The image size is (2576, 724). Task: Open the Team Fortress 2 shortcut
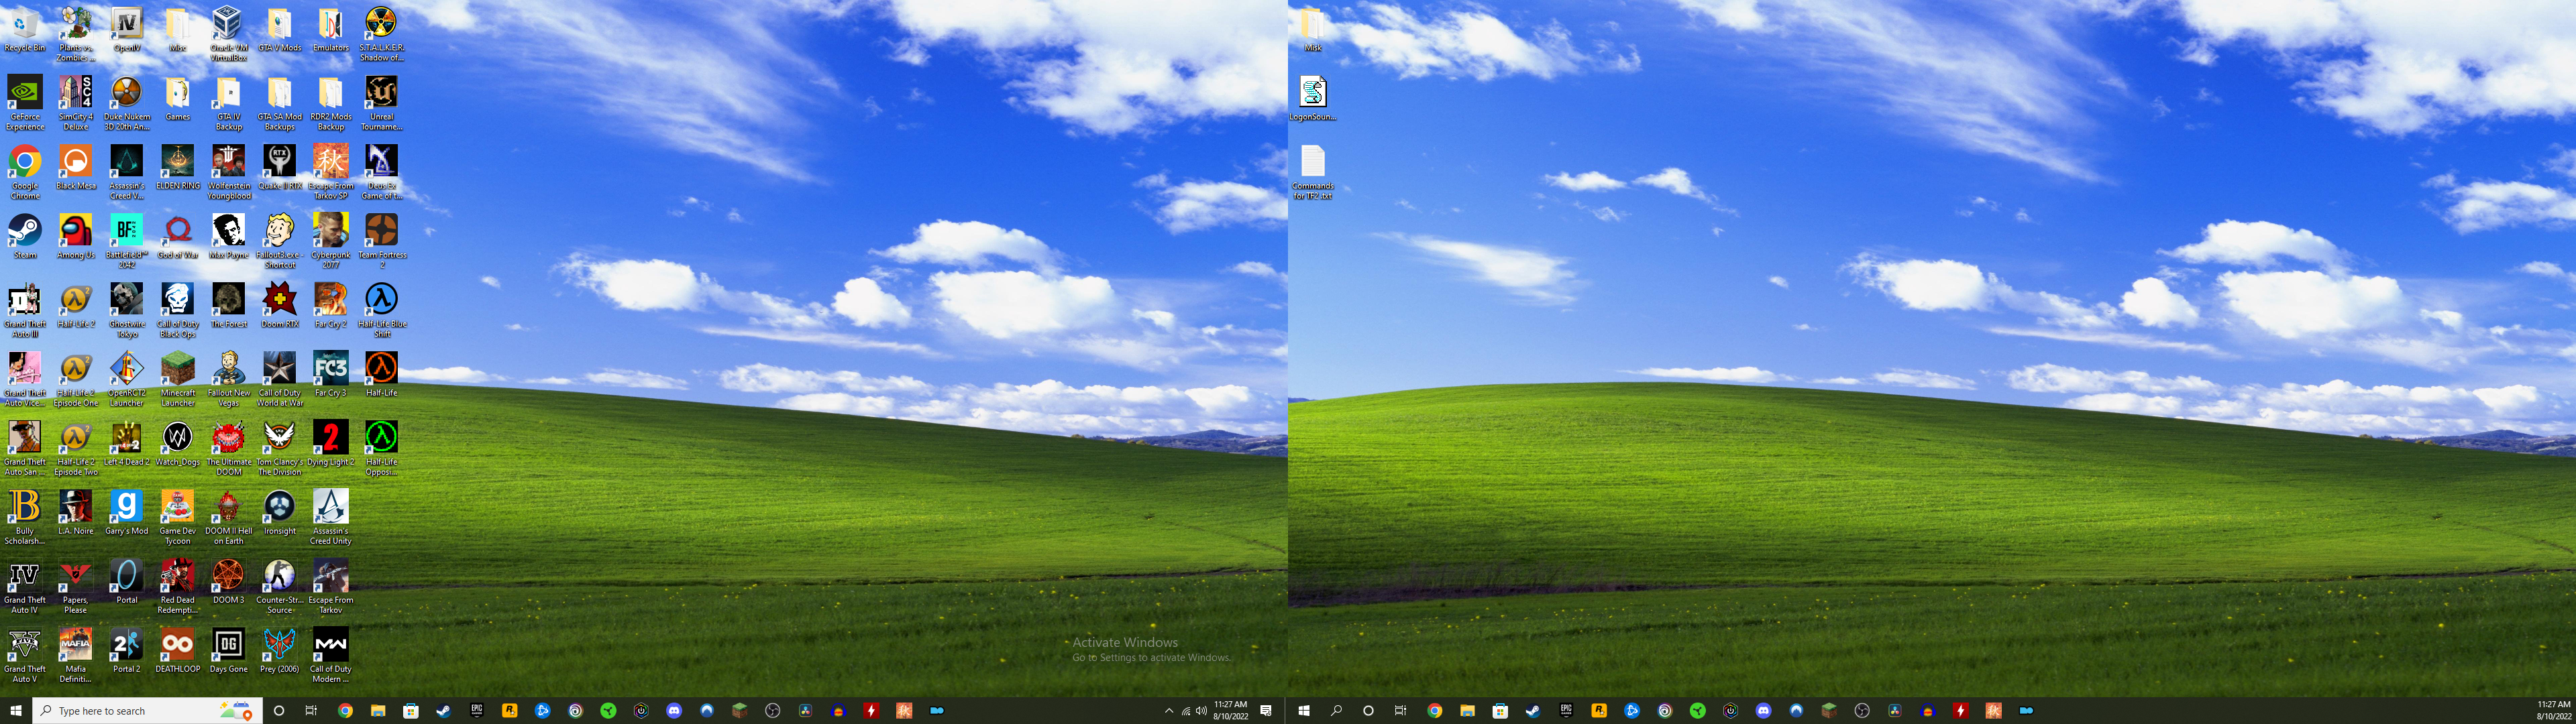(x=381, y=231)
